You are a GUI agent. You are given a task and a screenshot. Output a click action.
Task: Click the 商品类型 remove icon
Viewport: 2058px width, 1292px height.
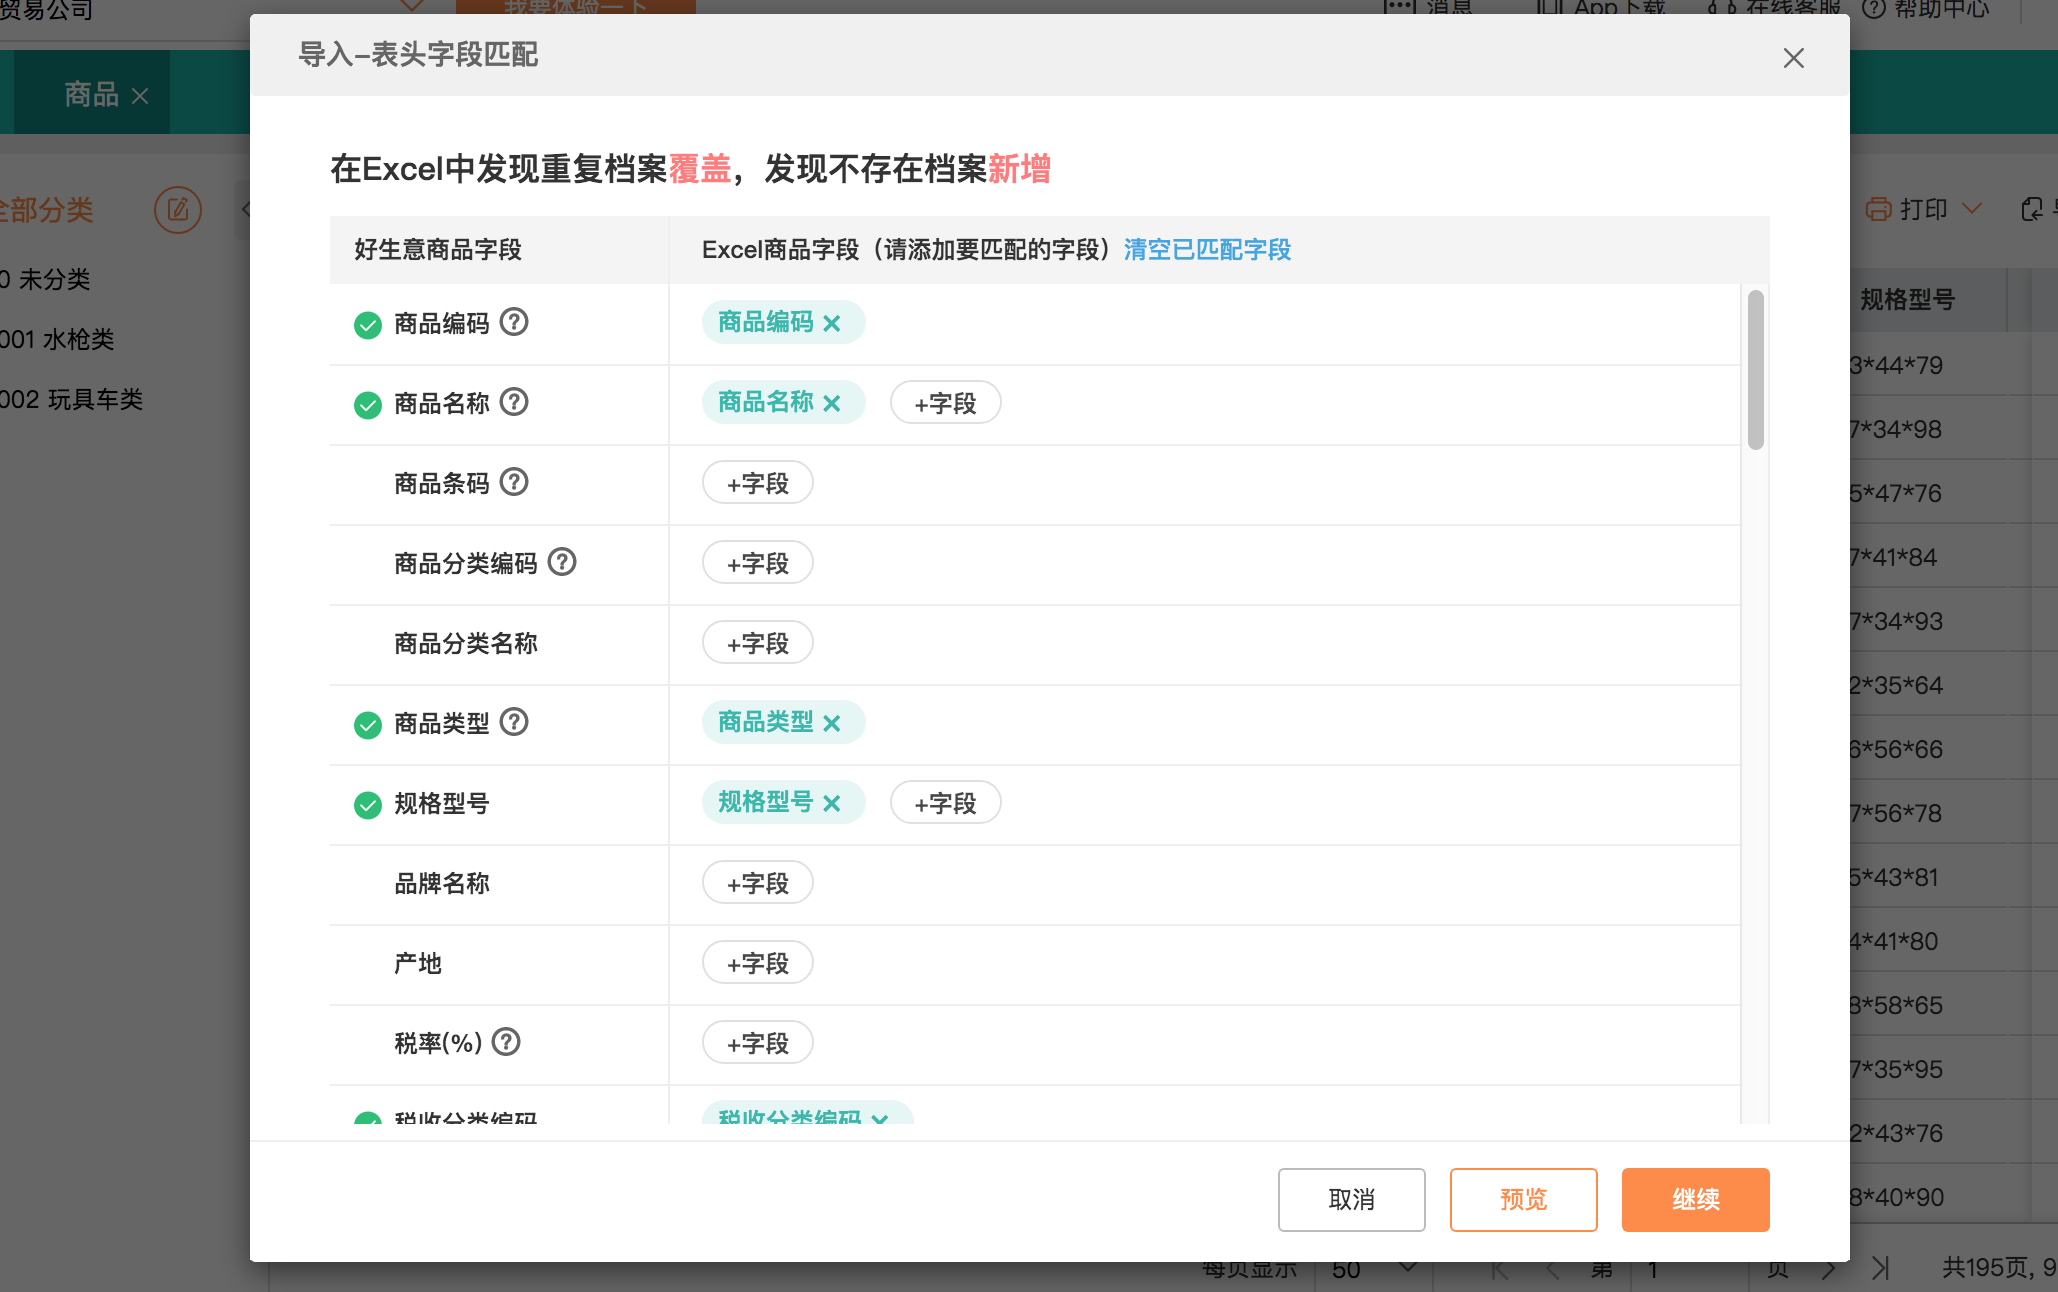pyautogui.click(x=832, y=723)
